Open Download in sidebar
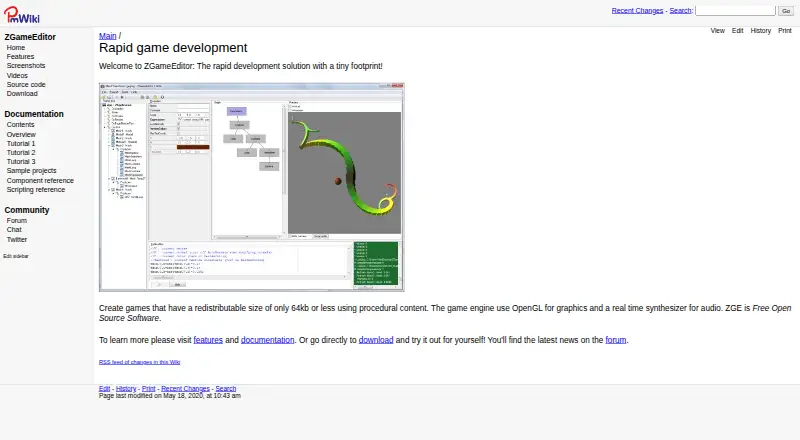 (22, 93)
